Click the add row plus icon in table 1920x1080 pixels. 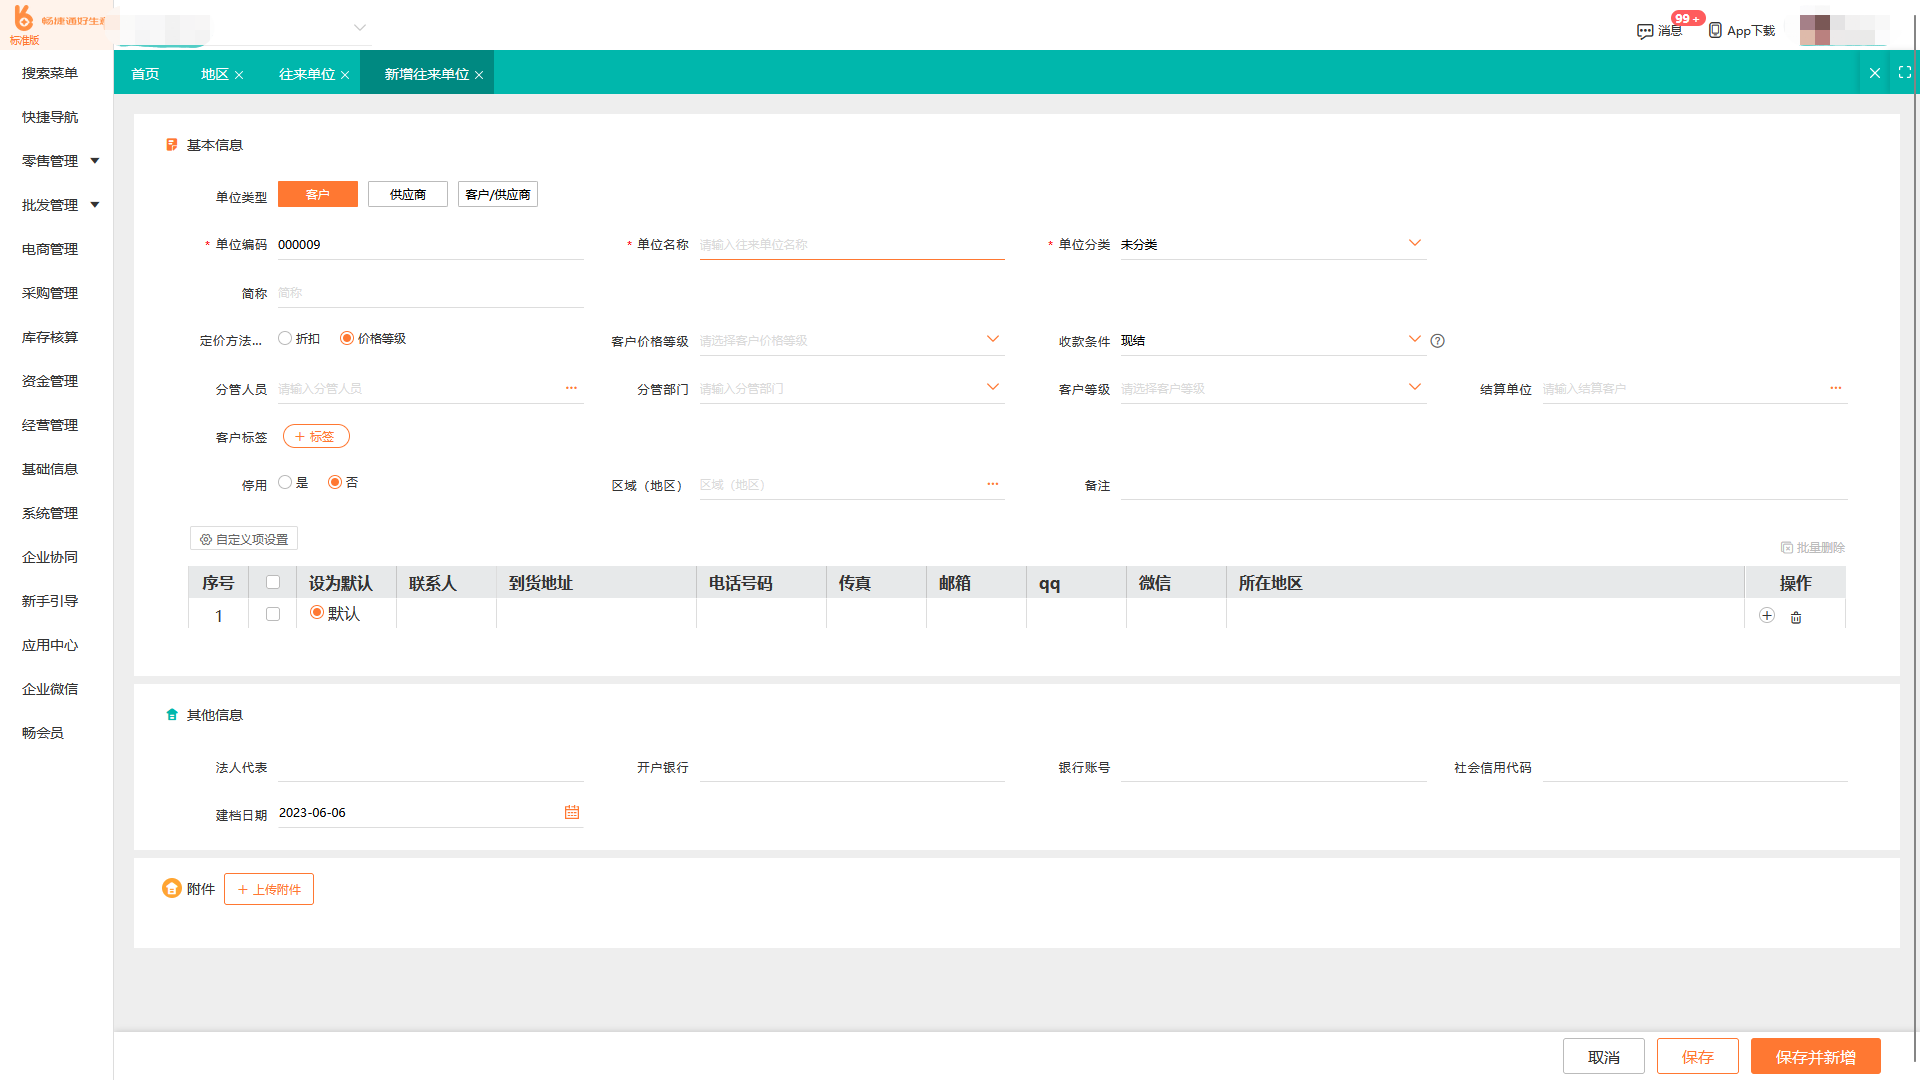point(1767,615)
